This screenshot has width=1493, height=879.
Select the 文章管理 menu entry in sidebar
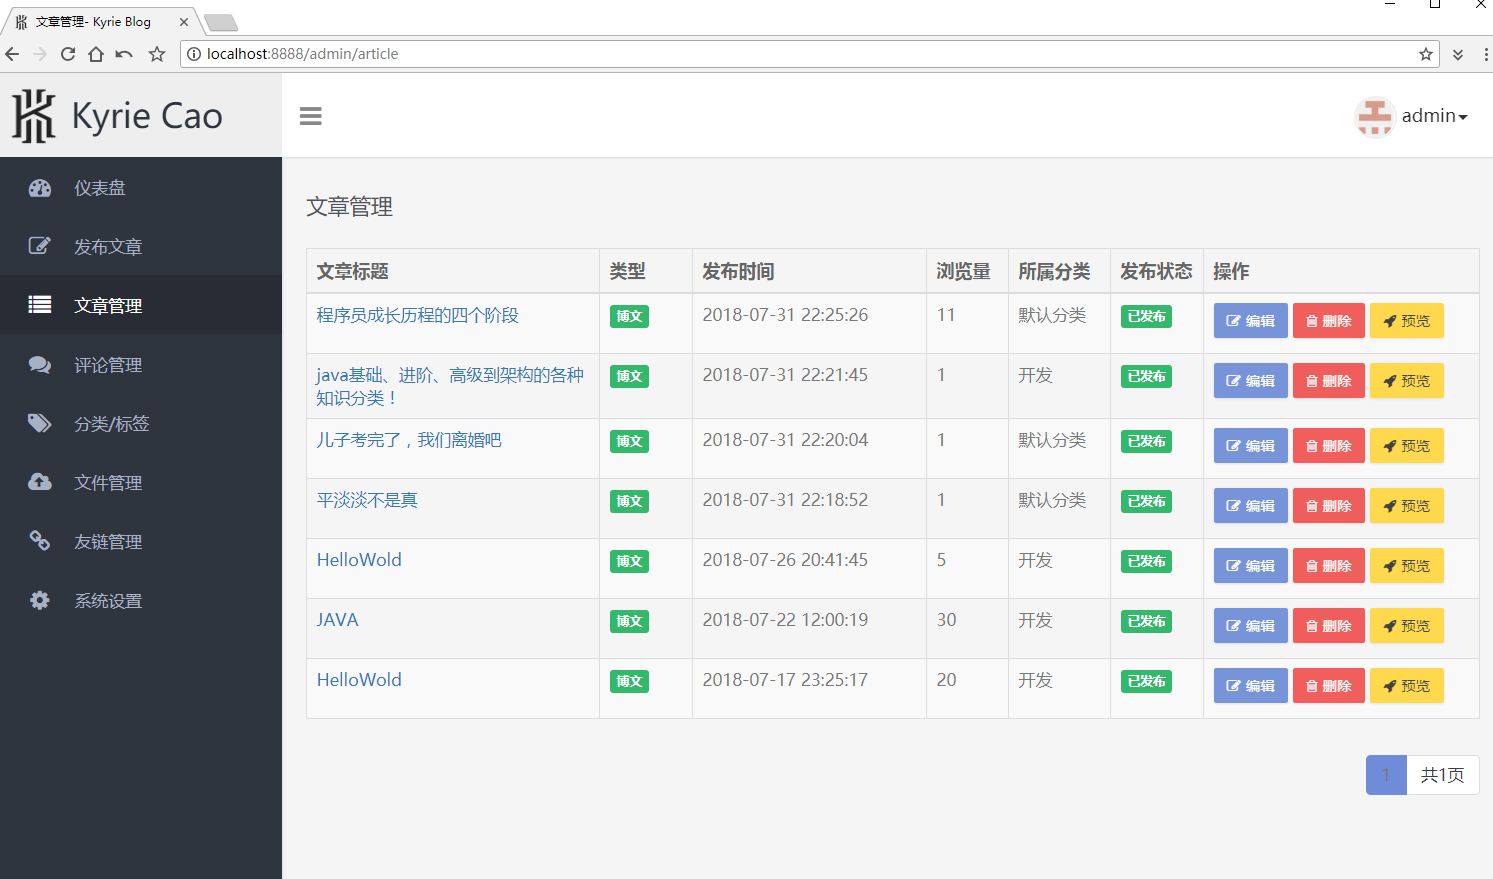tap(107, 304)
